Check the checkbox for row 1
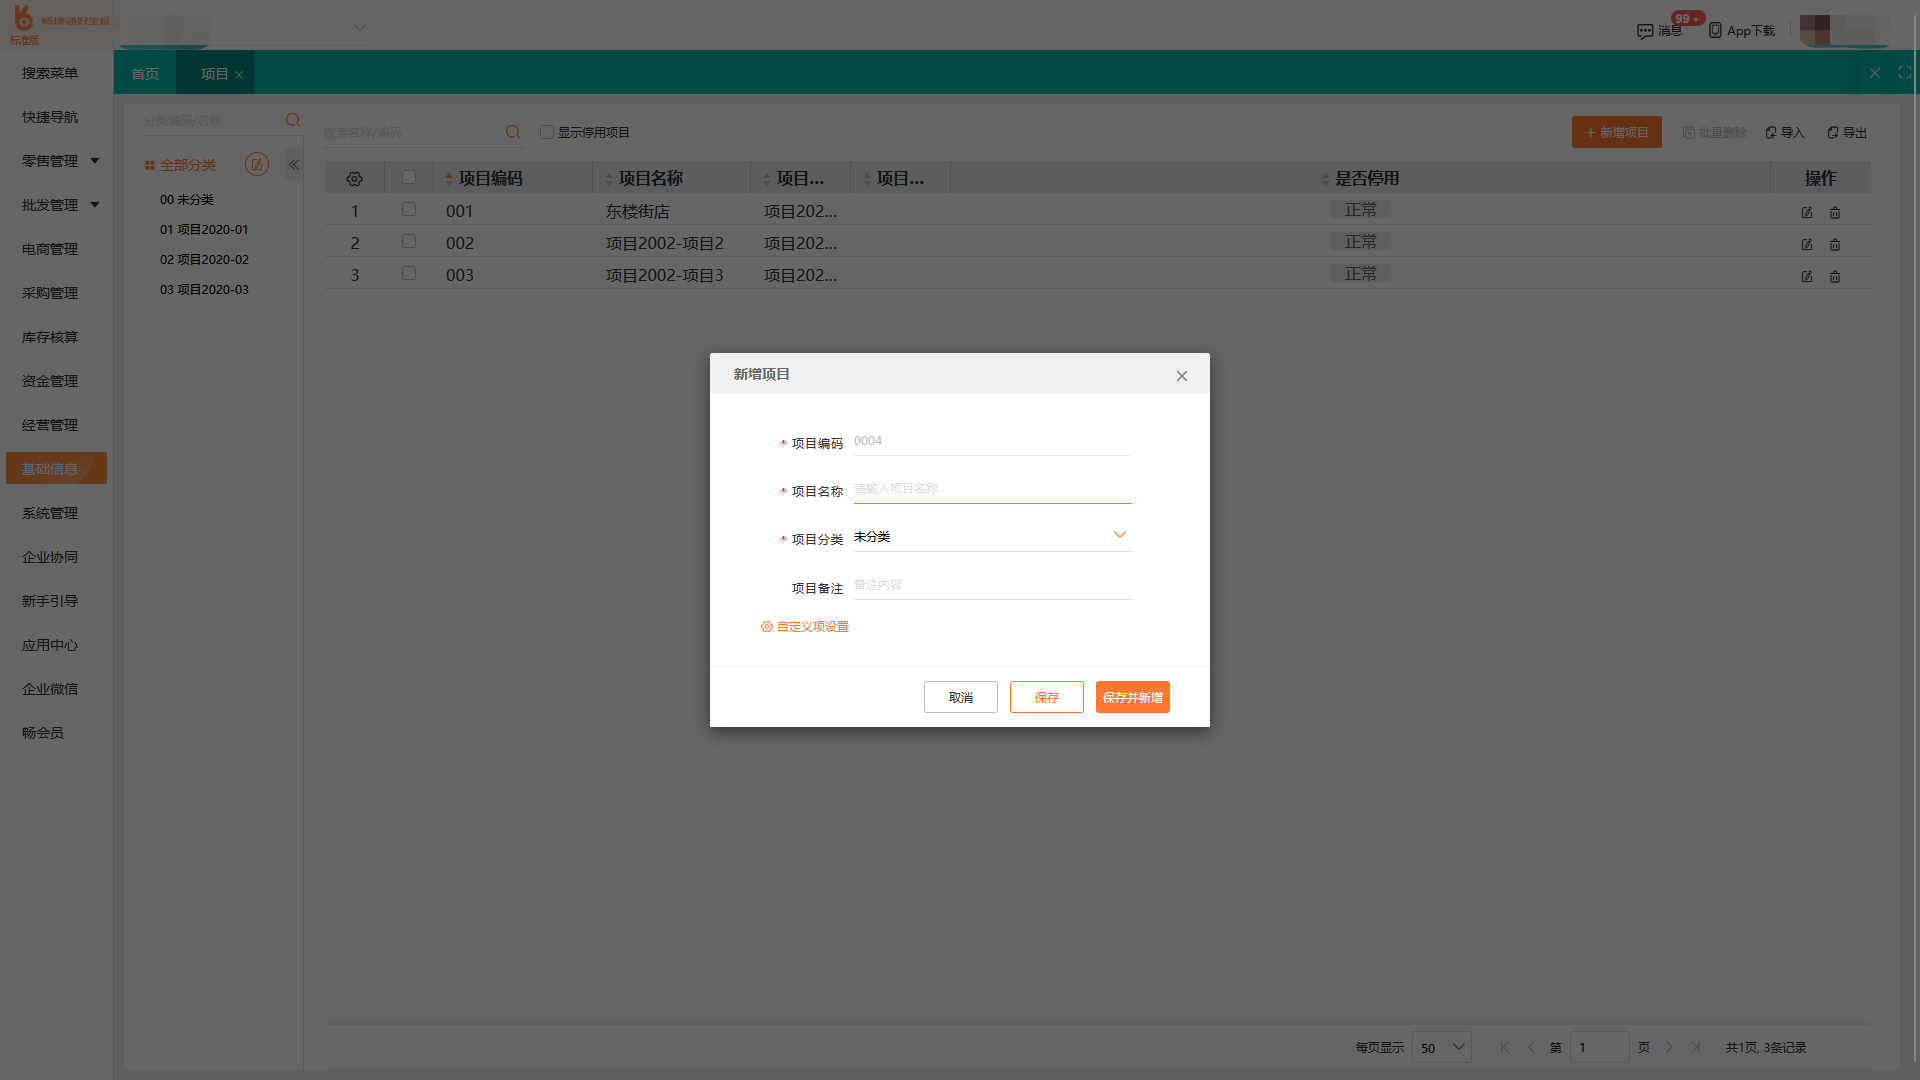 click(x=409, y=208)
